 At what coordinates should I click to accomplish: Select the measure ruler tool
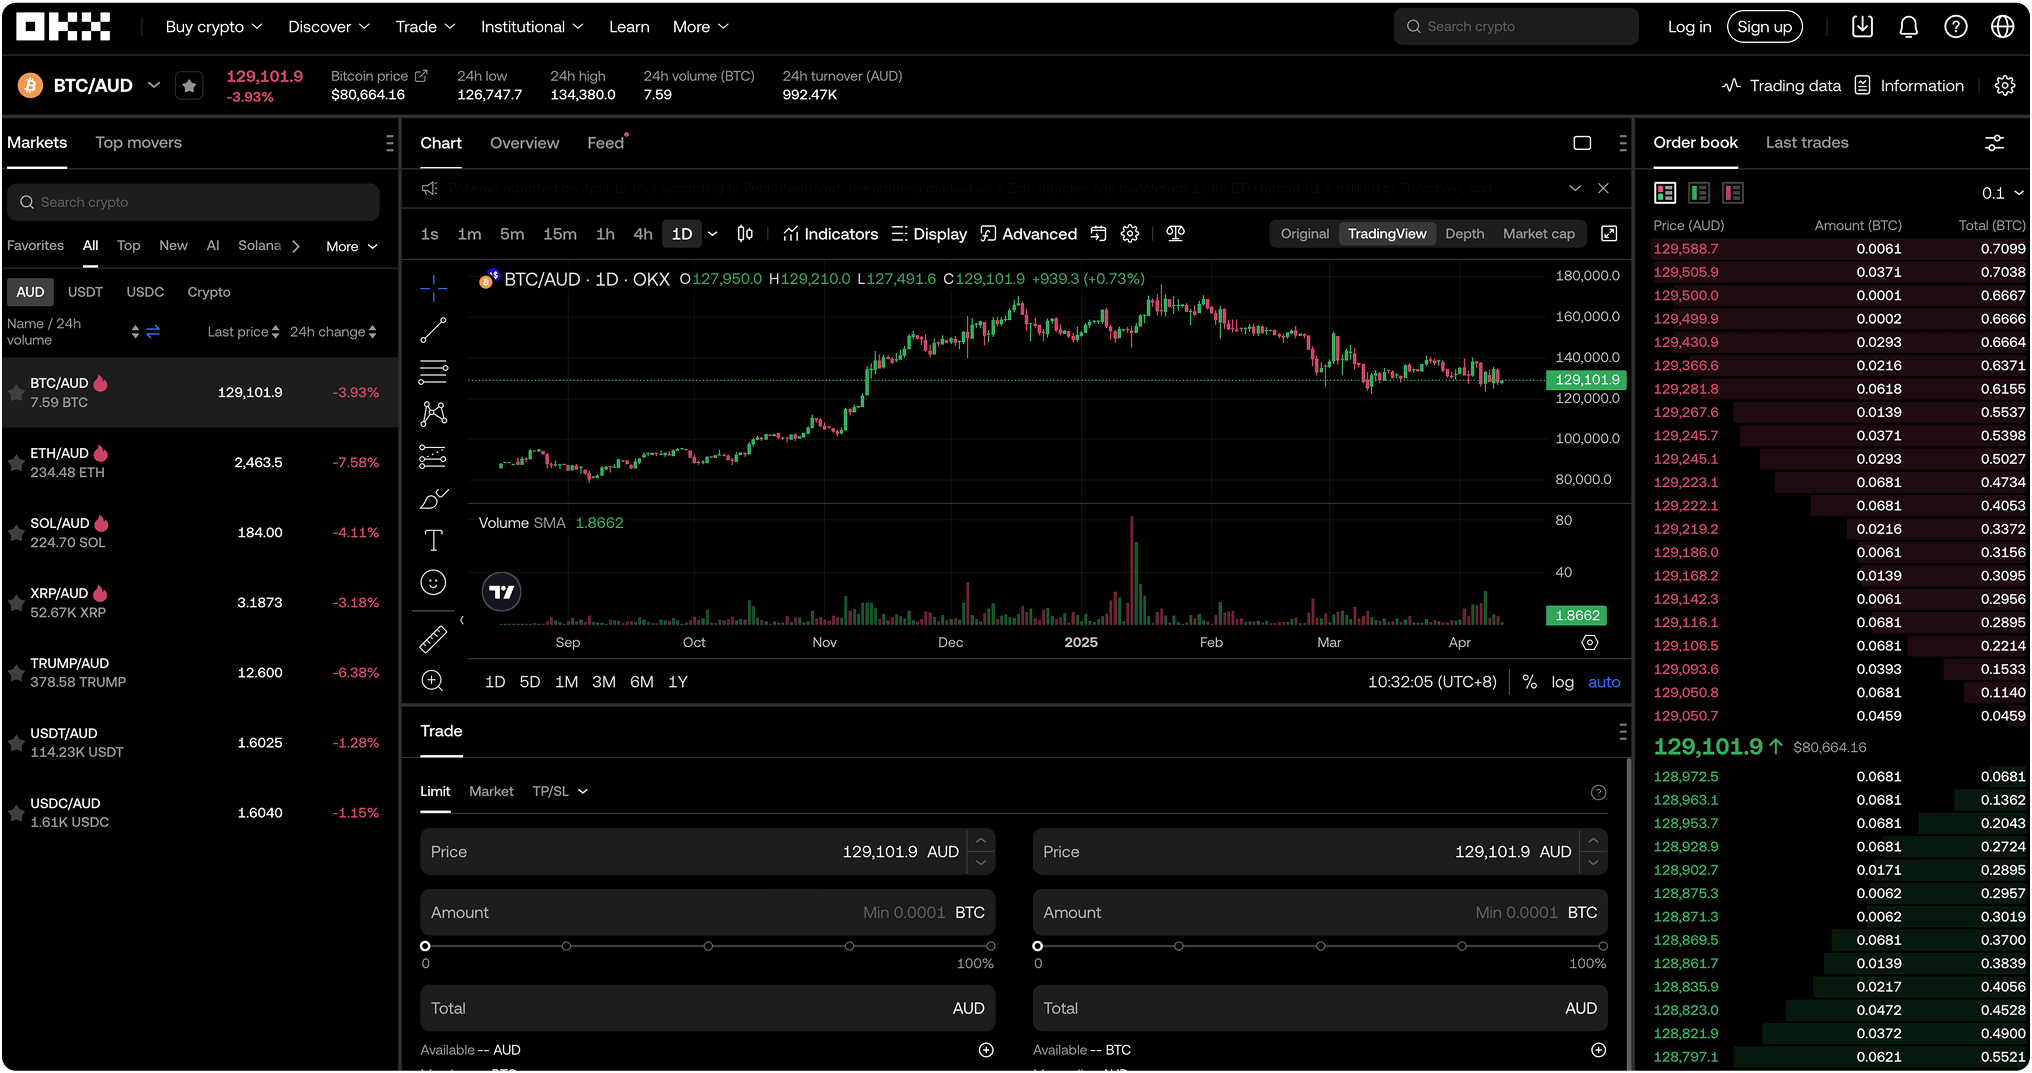(433, 637)
